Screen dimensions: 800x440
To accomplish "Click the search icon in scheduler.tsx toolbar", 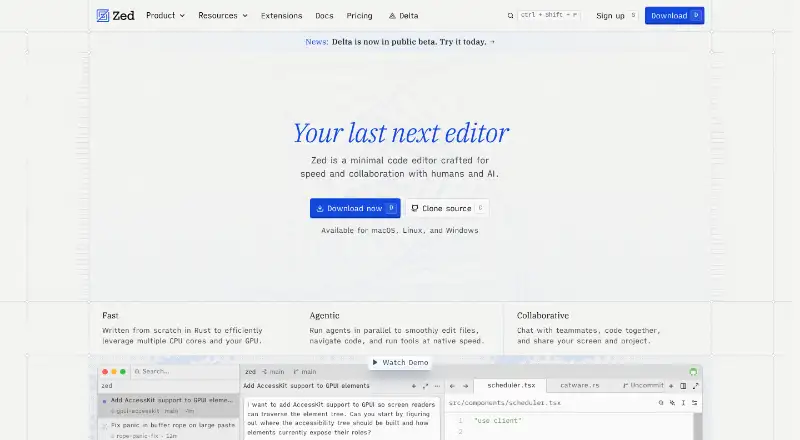I will [x=661, y=403].
